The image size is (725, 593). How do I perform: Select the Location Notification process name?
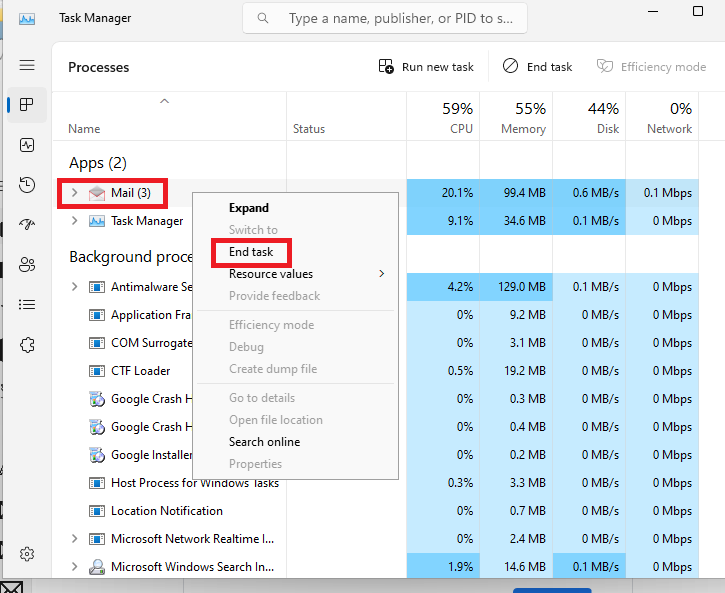[167, 511]
